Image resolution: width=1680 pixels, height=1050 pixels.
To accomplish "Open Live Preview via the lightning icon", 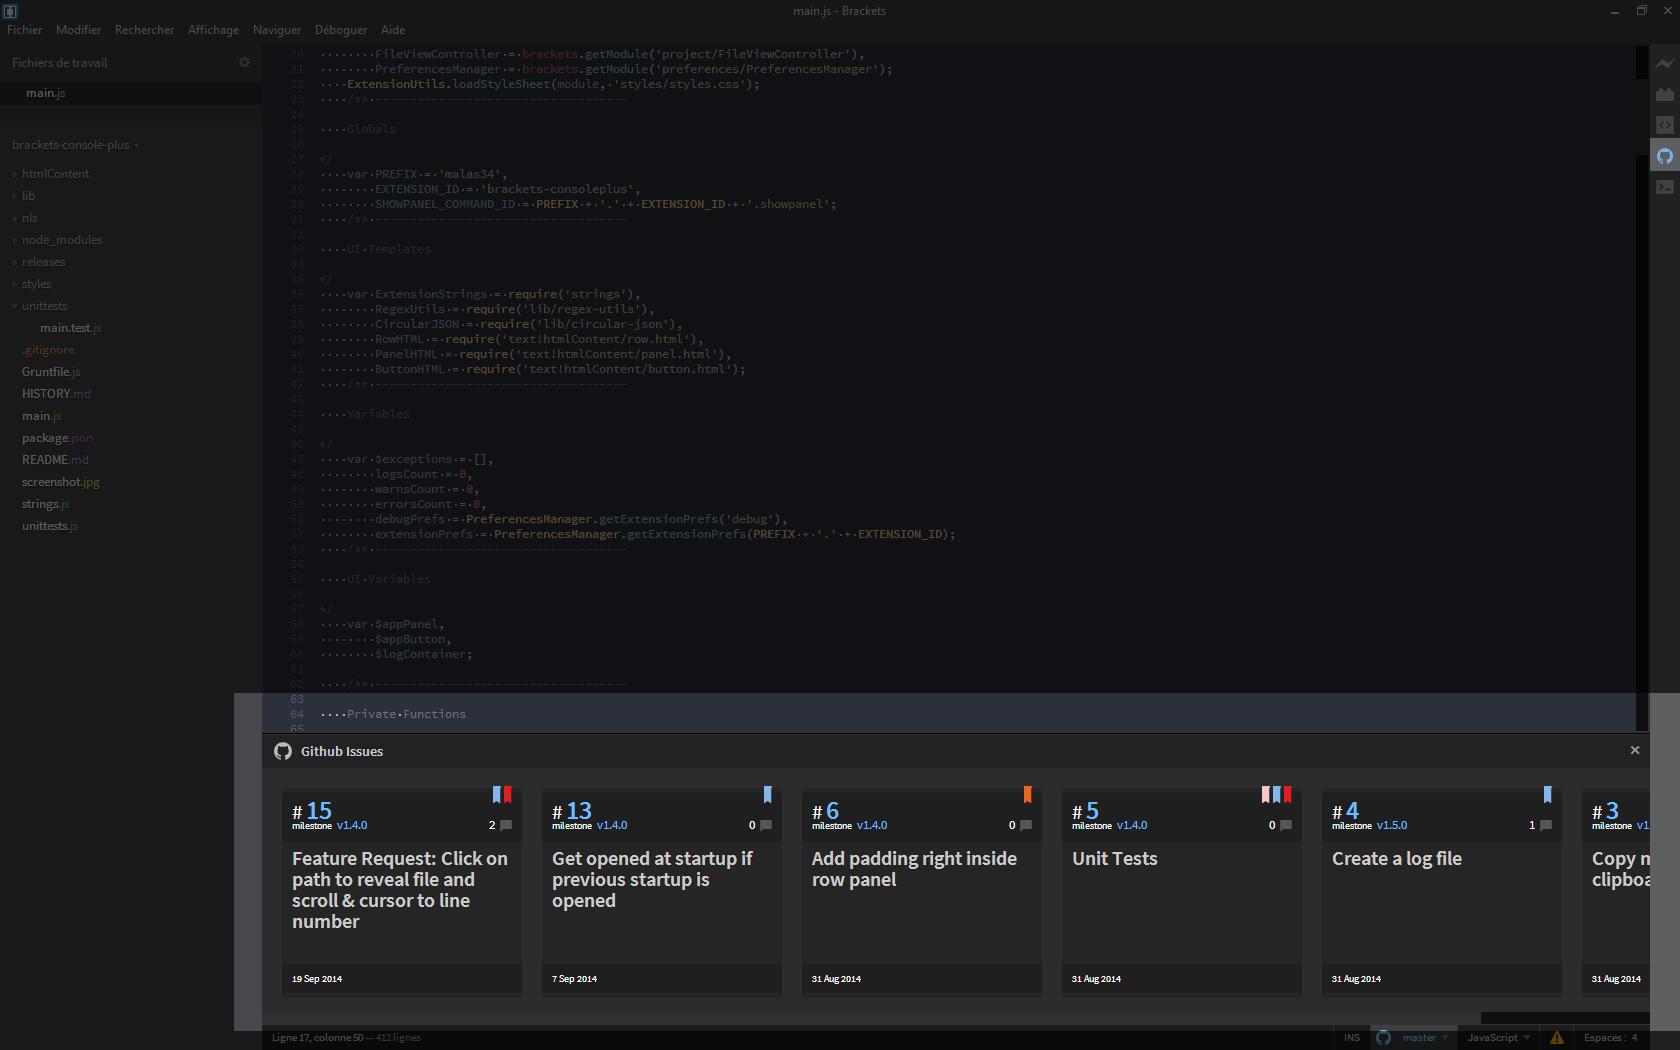I will click(1664, 63).
